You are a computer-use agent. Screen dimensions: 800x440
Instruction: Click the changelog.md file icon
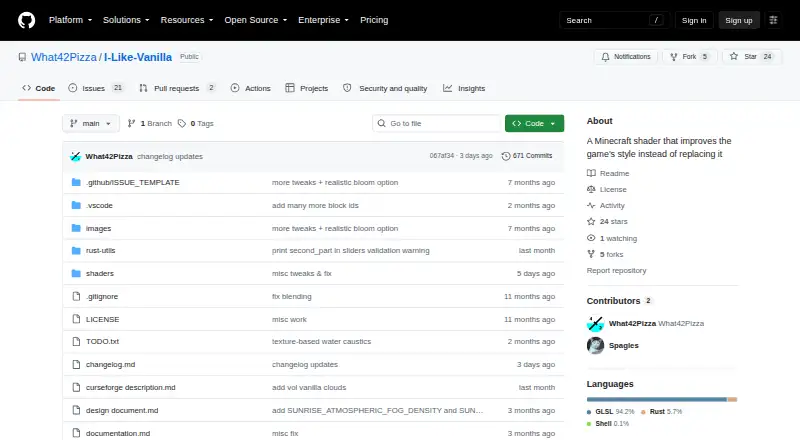point(76,364)
